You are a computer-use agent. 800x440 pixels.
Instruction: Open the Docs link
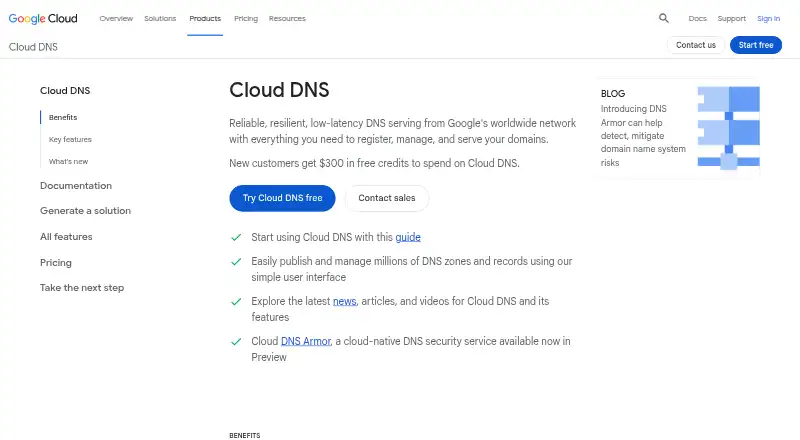coord(697,18)
